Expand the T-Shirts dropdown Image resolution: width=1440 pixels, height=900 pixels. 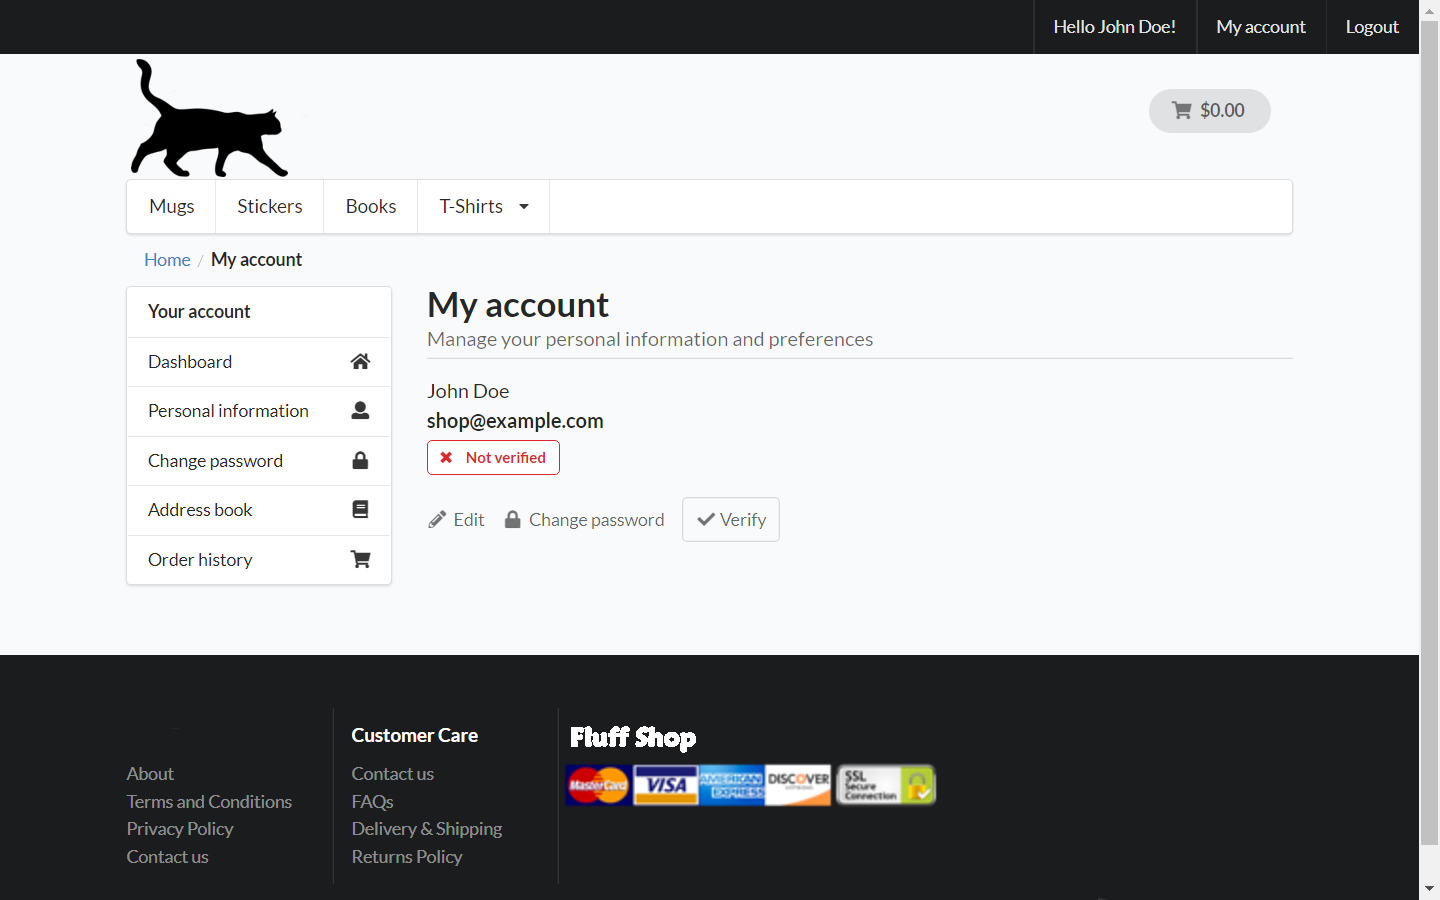(x=483, y=206)
